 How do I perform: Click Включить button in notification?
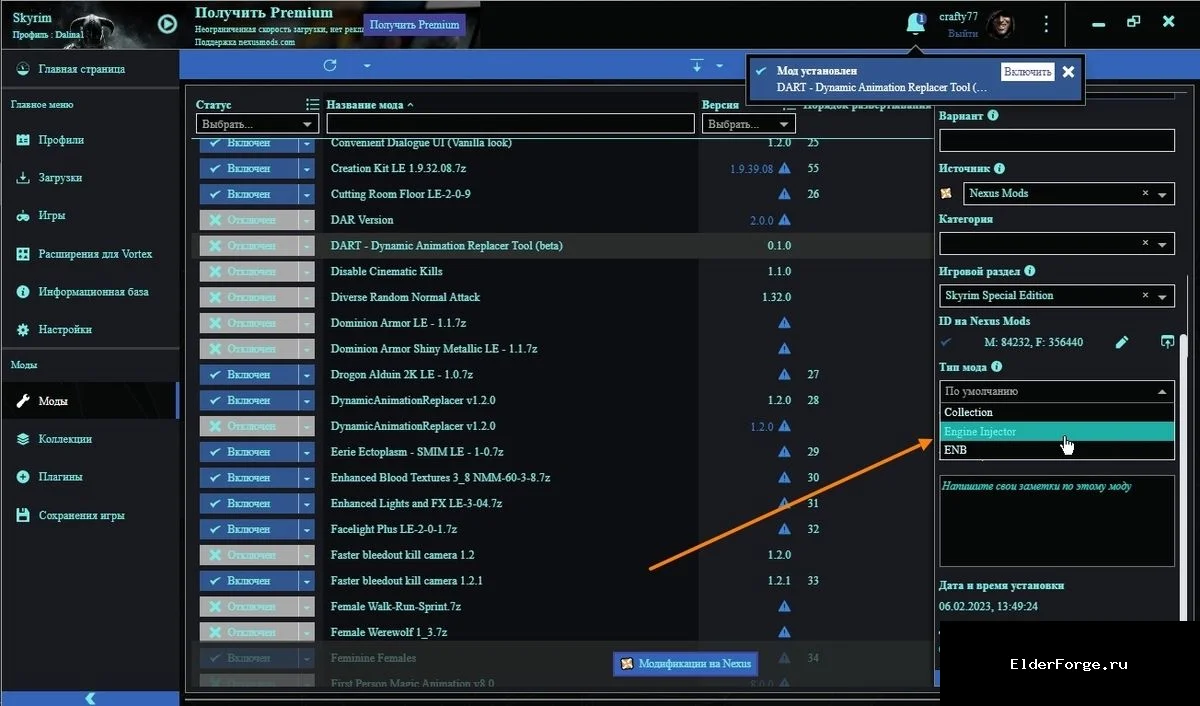(1027, 72)
